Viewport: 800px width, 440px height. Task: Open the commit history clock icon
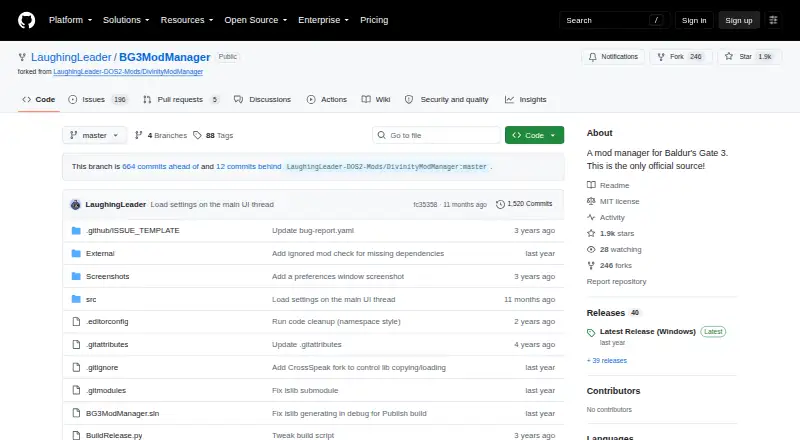[500, 204]
